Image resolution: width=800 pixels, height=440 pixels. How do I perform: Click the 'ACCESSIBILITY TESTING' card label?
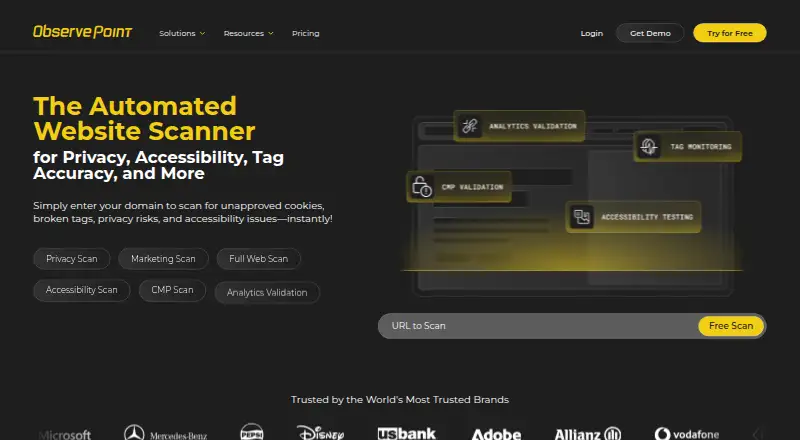coord(647,217)
